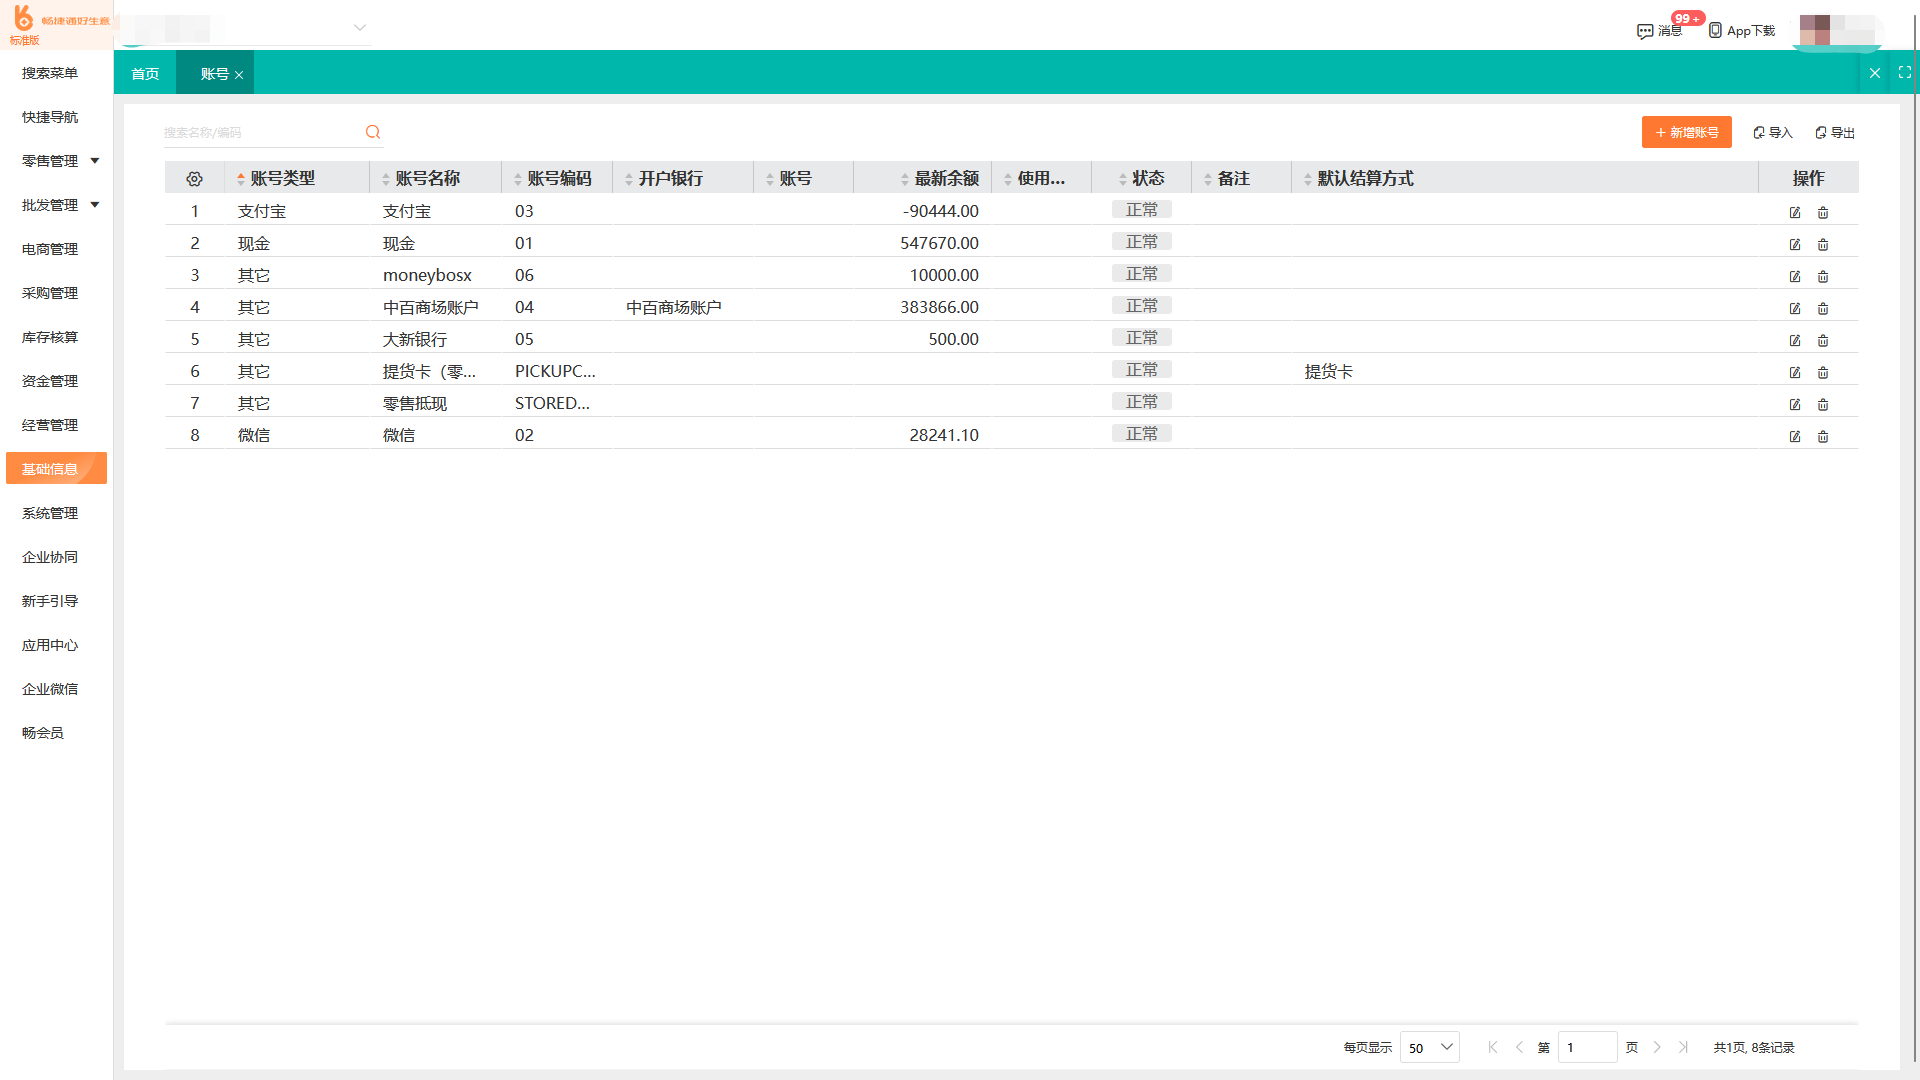
Task: Click the search magnifier icon
Action: (373, 132)
